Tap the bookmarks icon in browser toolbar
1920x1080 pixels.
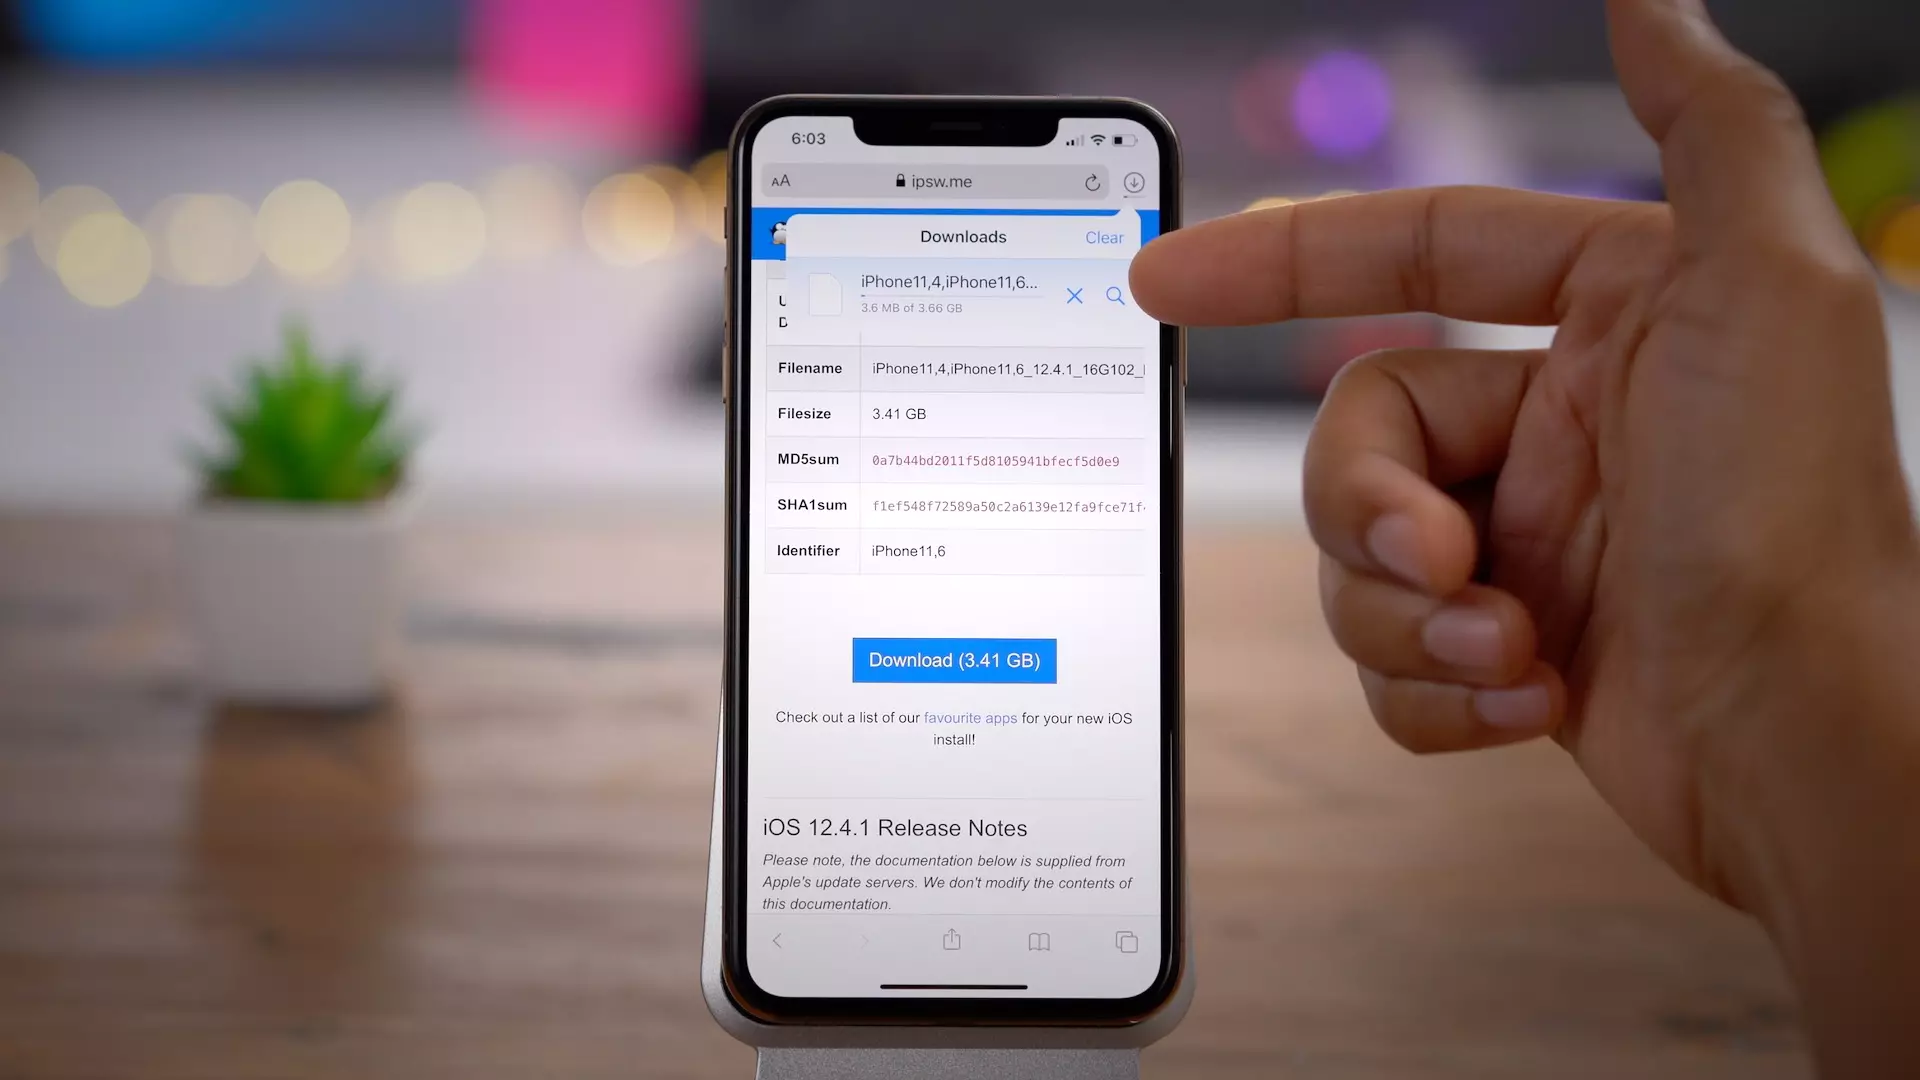coord(1040,942)
